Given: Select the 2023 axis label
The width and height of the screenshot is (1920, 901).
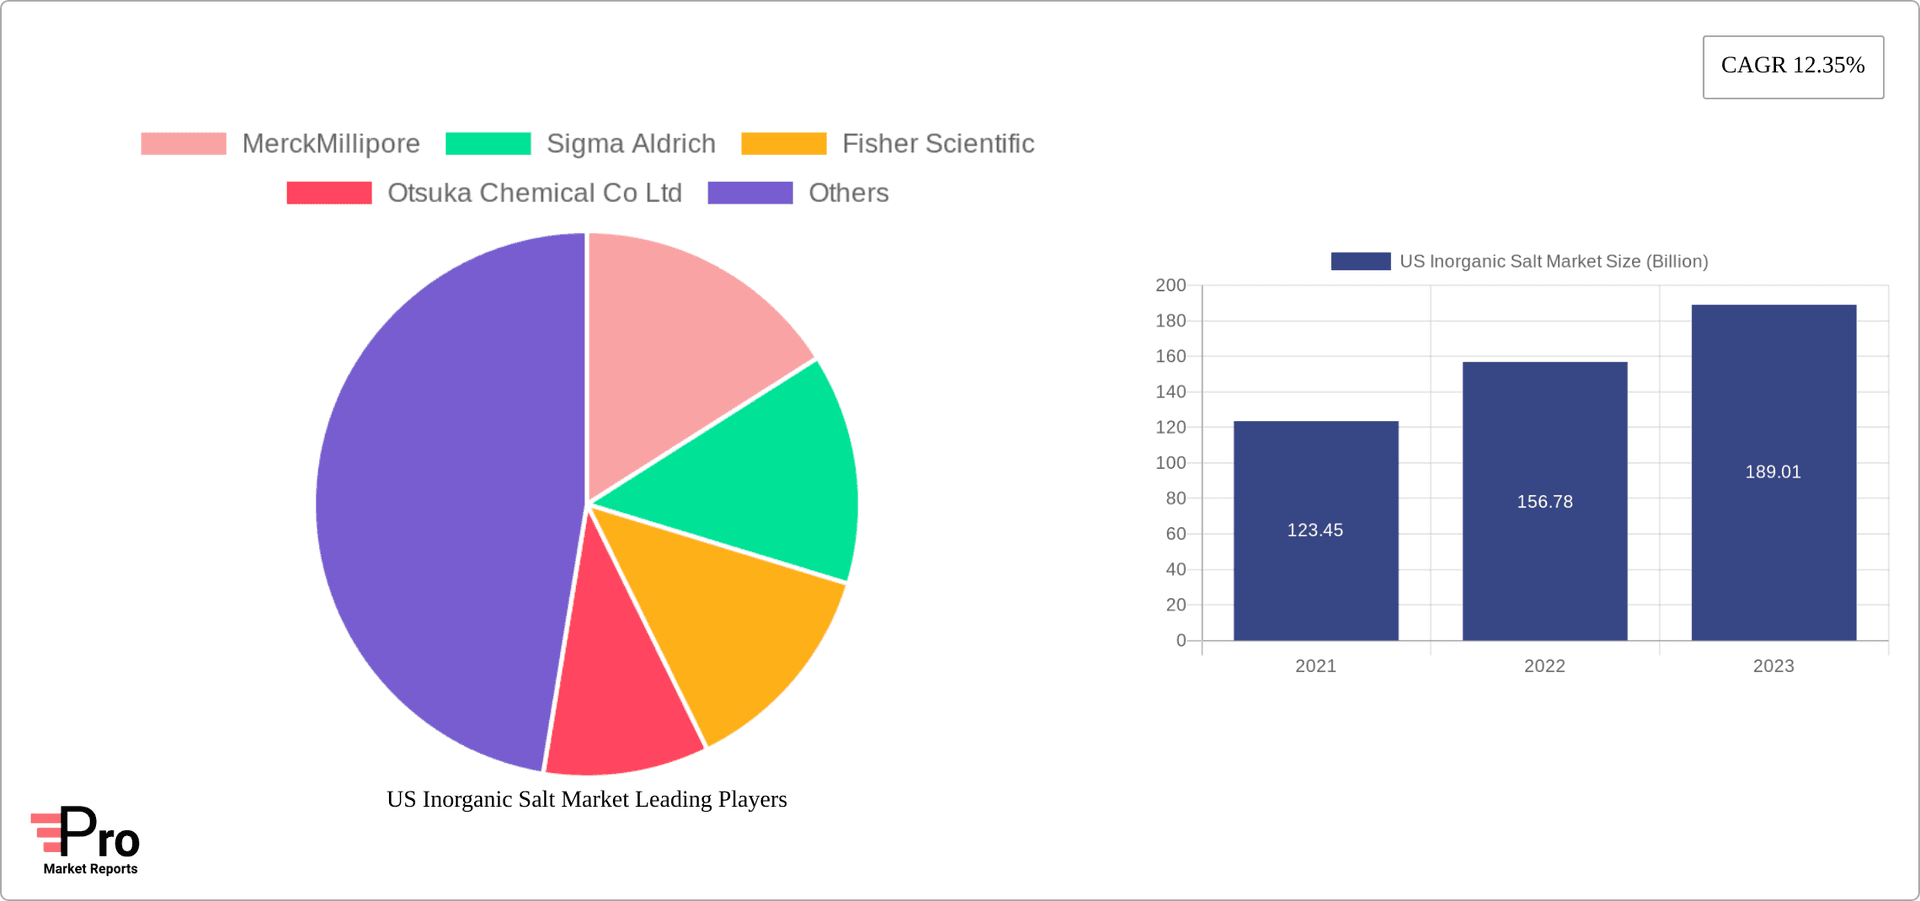Looking at the screenshot, I should click(x=1774, y=665).
